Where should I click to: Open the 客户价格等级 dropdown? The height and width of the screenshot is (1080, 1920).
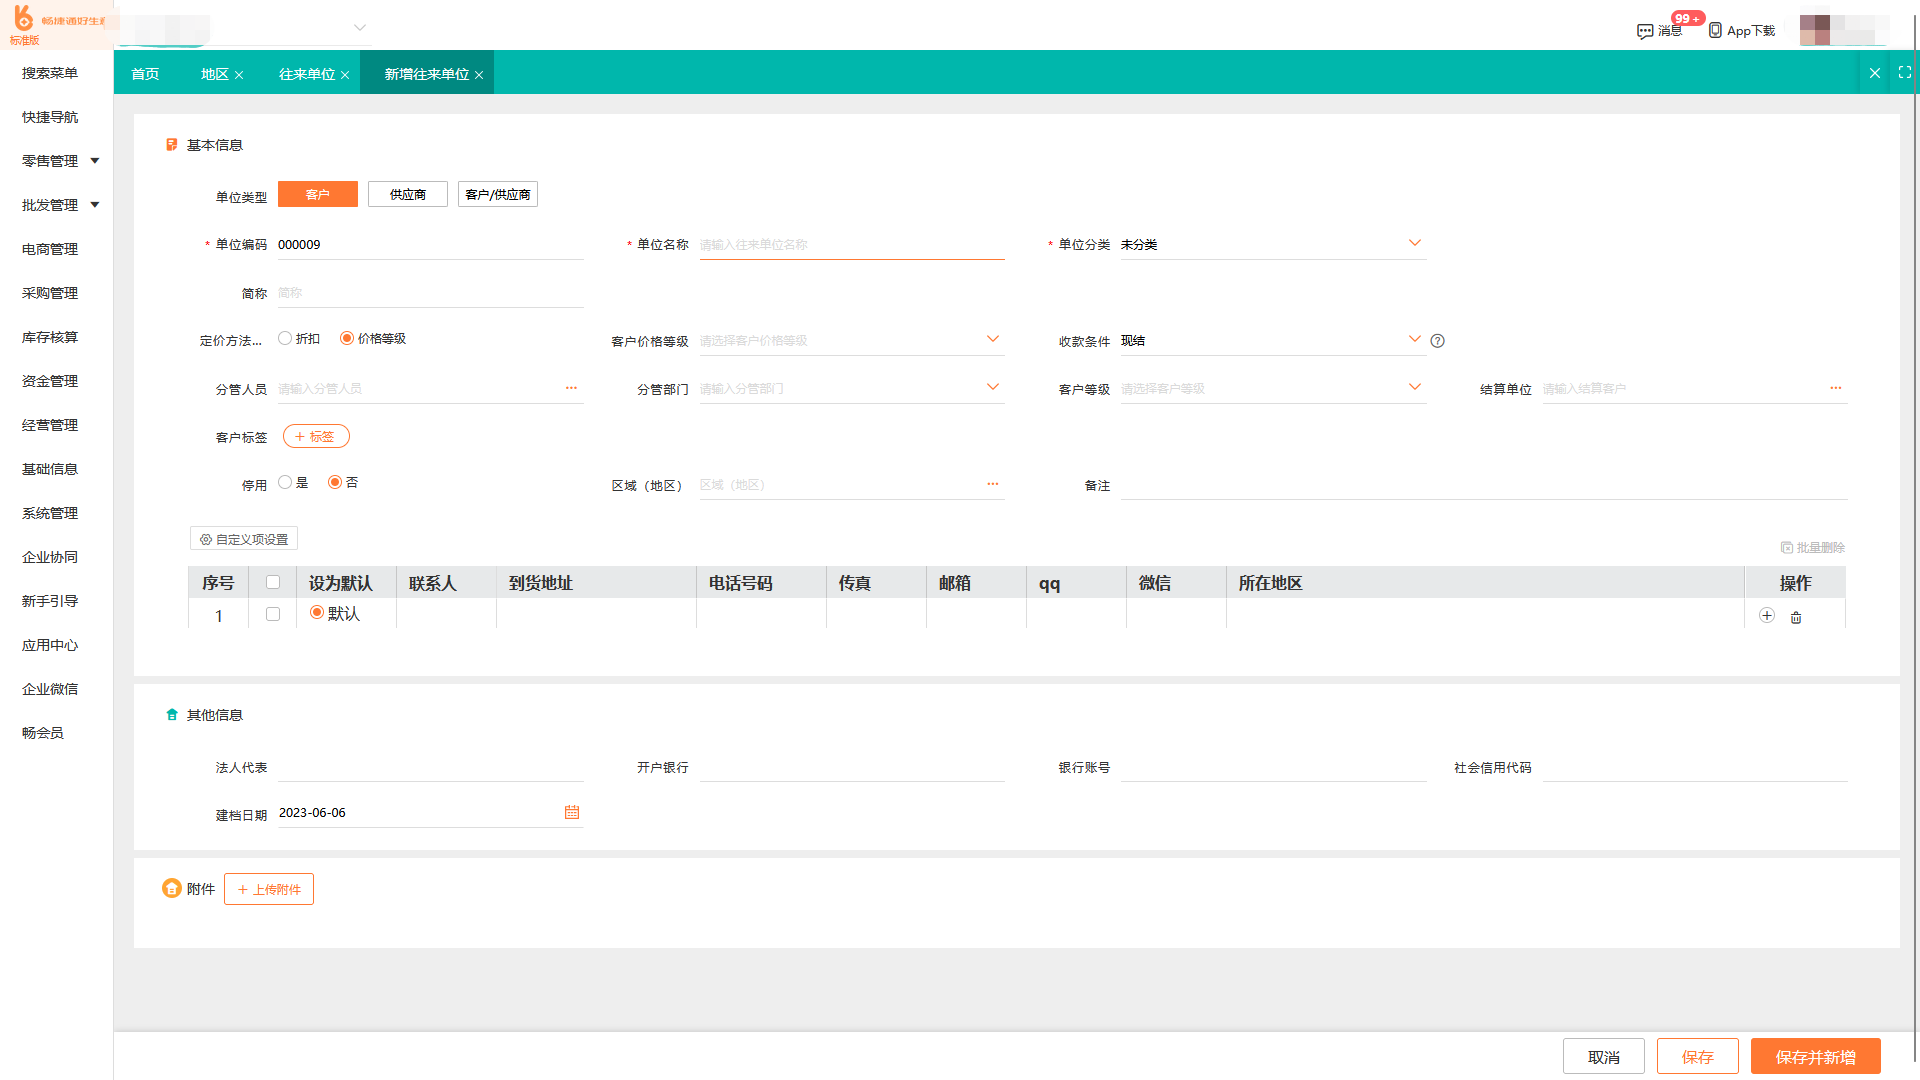(x=992, y=340)
